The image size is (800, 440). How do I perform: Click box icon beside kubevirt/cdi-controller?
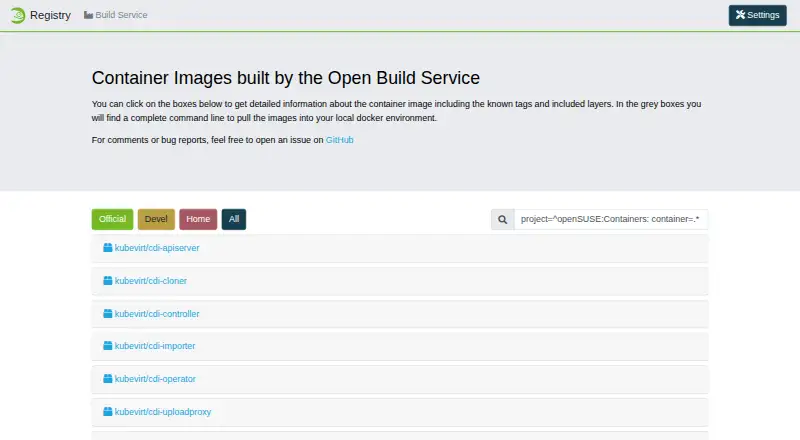108,313
